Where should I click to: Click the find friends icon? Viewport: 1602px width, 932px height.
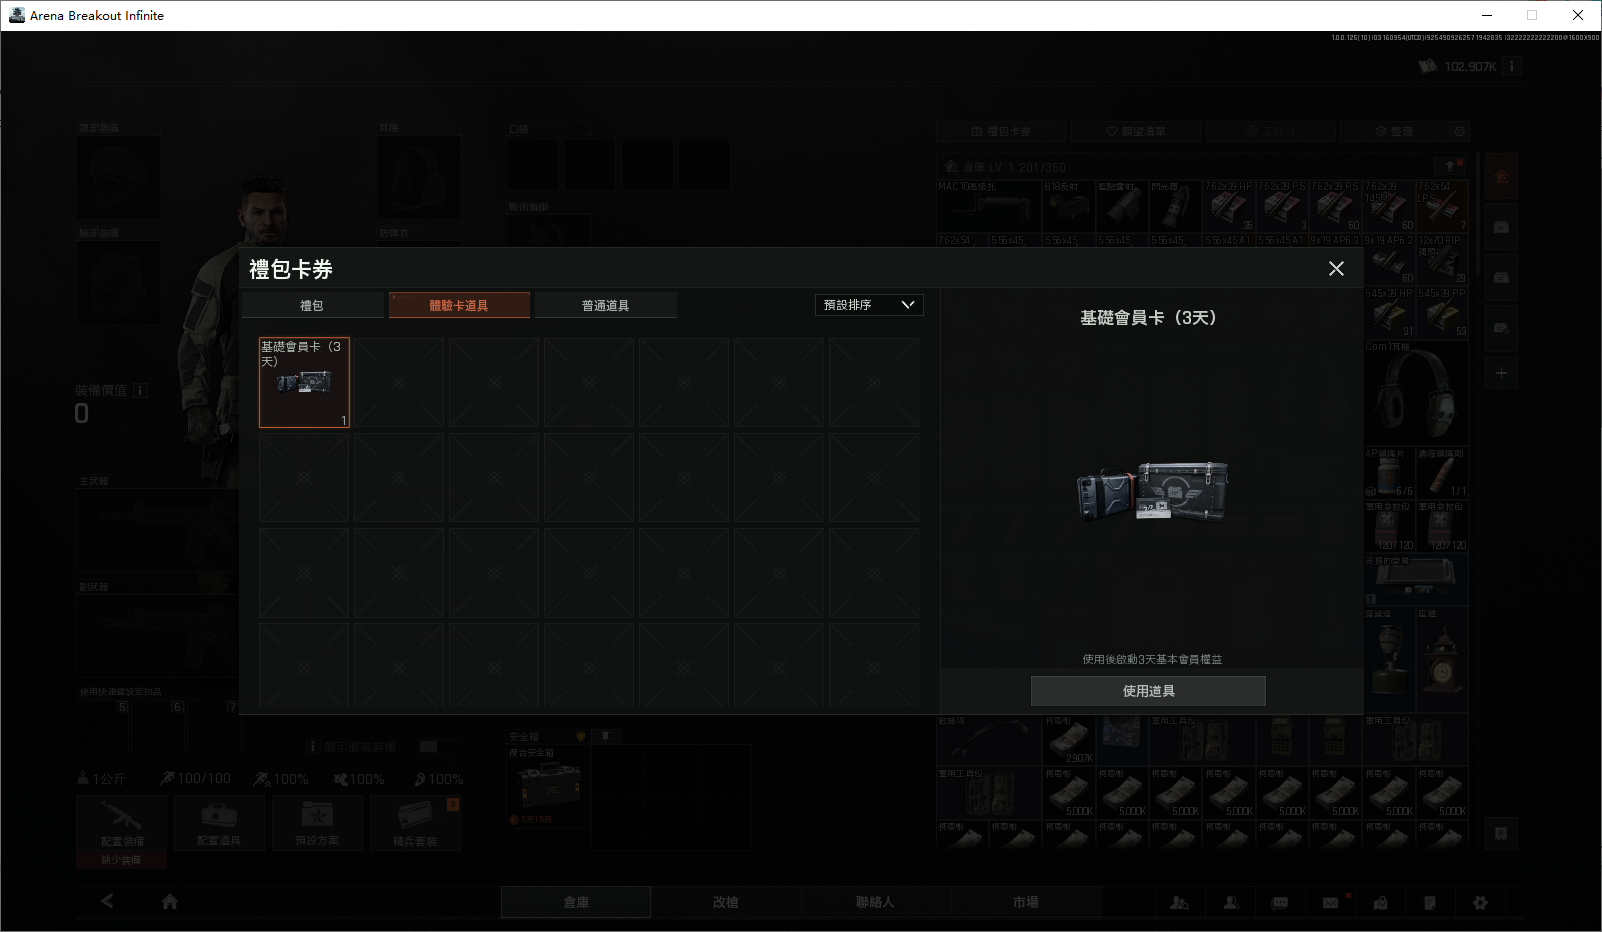pyautogui.click(x=1180, y=903)
